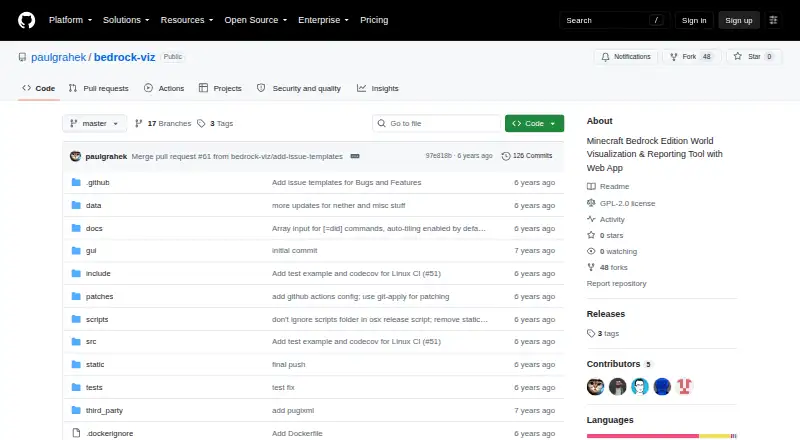Click the star icon in the Star button
Image resolution: width=800 pixels, height=440 pixels.
click(x=738, y=56)
